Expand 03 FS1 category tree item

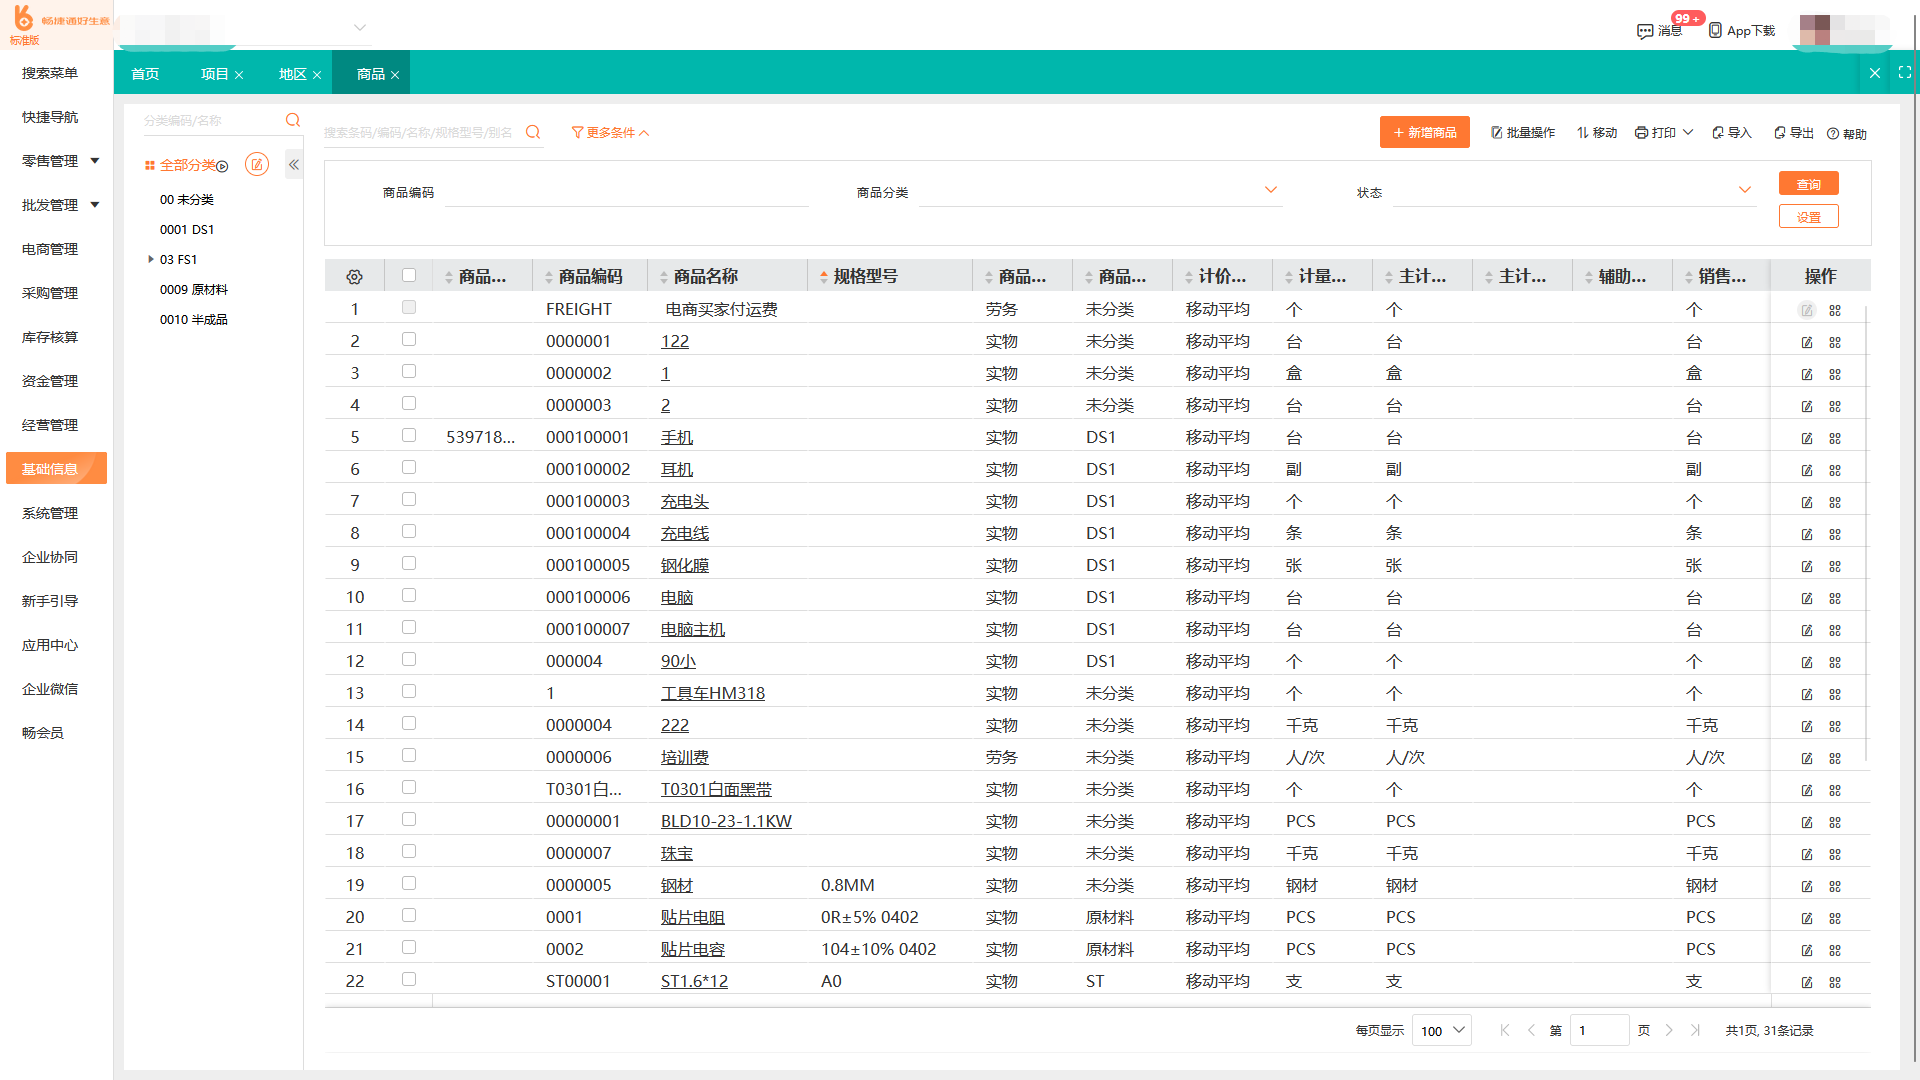[150, 258]
